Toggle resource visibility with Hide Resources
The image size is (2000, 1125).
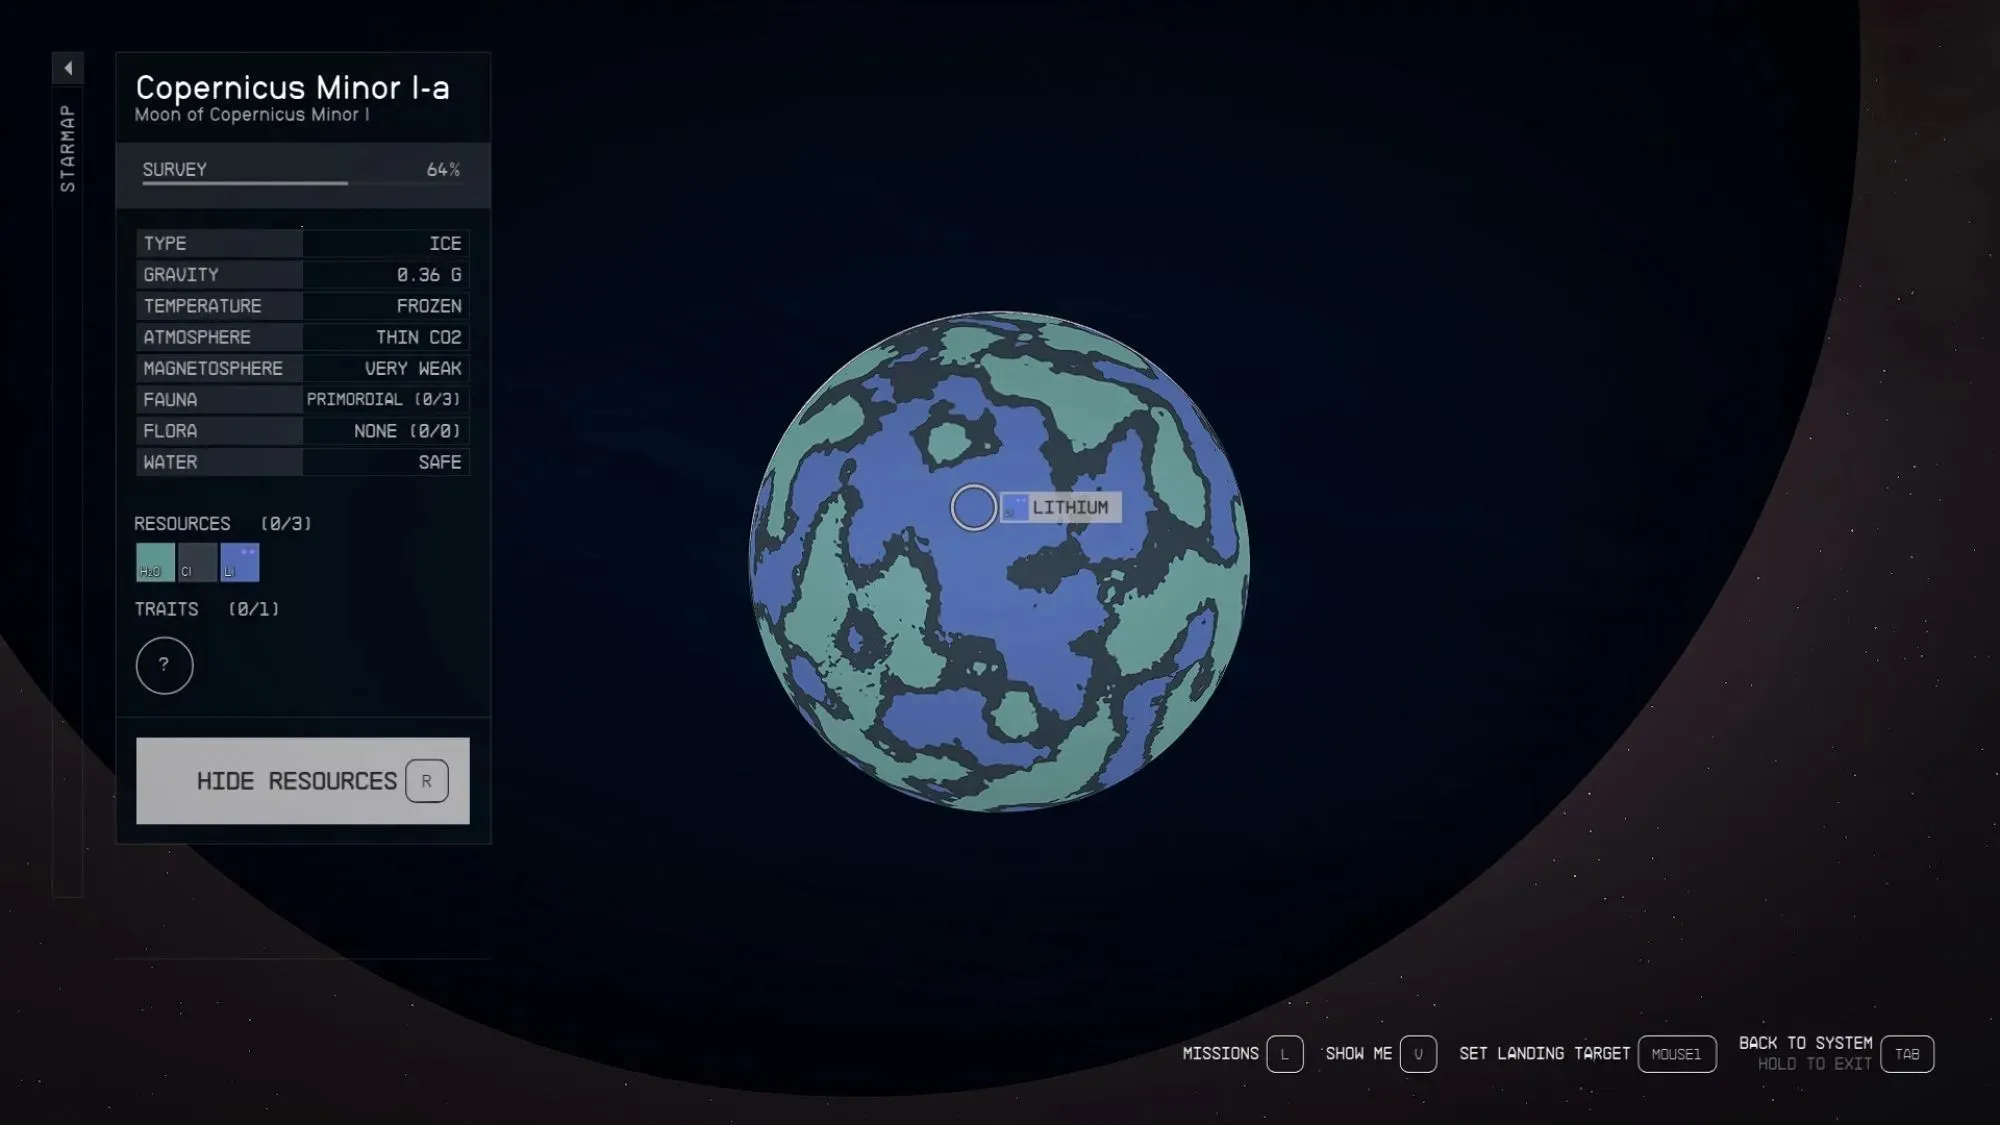(302, 780)
